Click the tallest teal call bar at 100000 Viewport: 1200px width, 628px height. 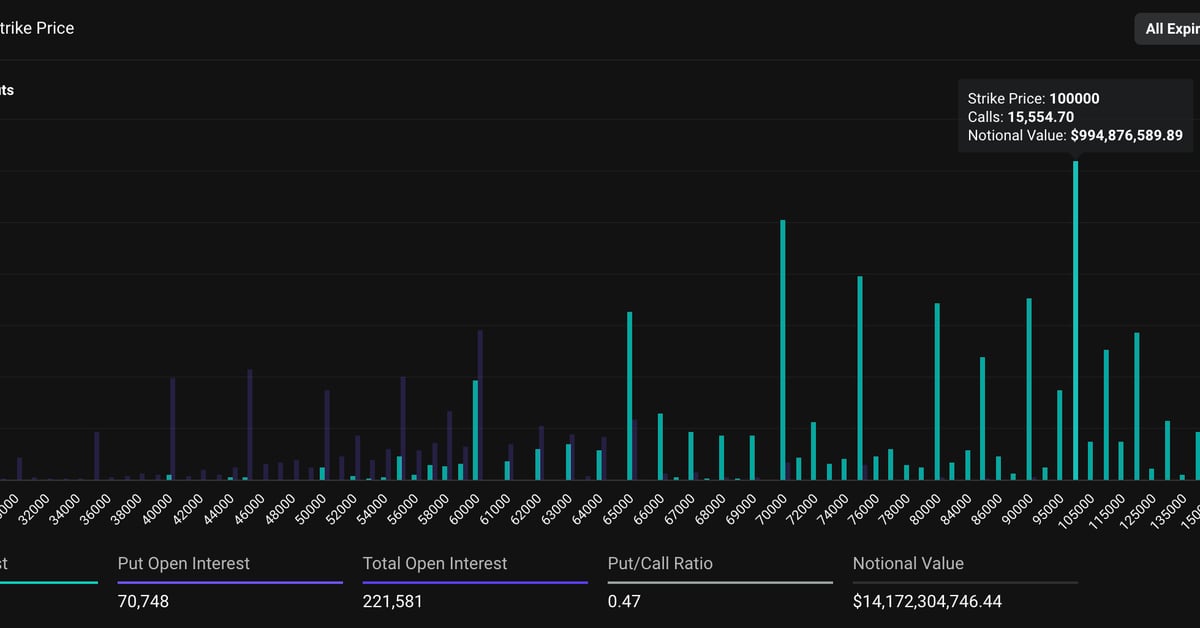tap(1075, 320)
